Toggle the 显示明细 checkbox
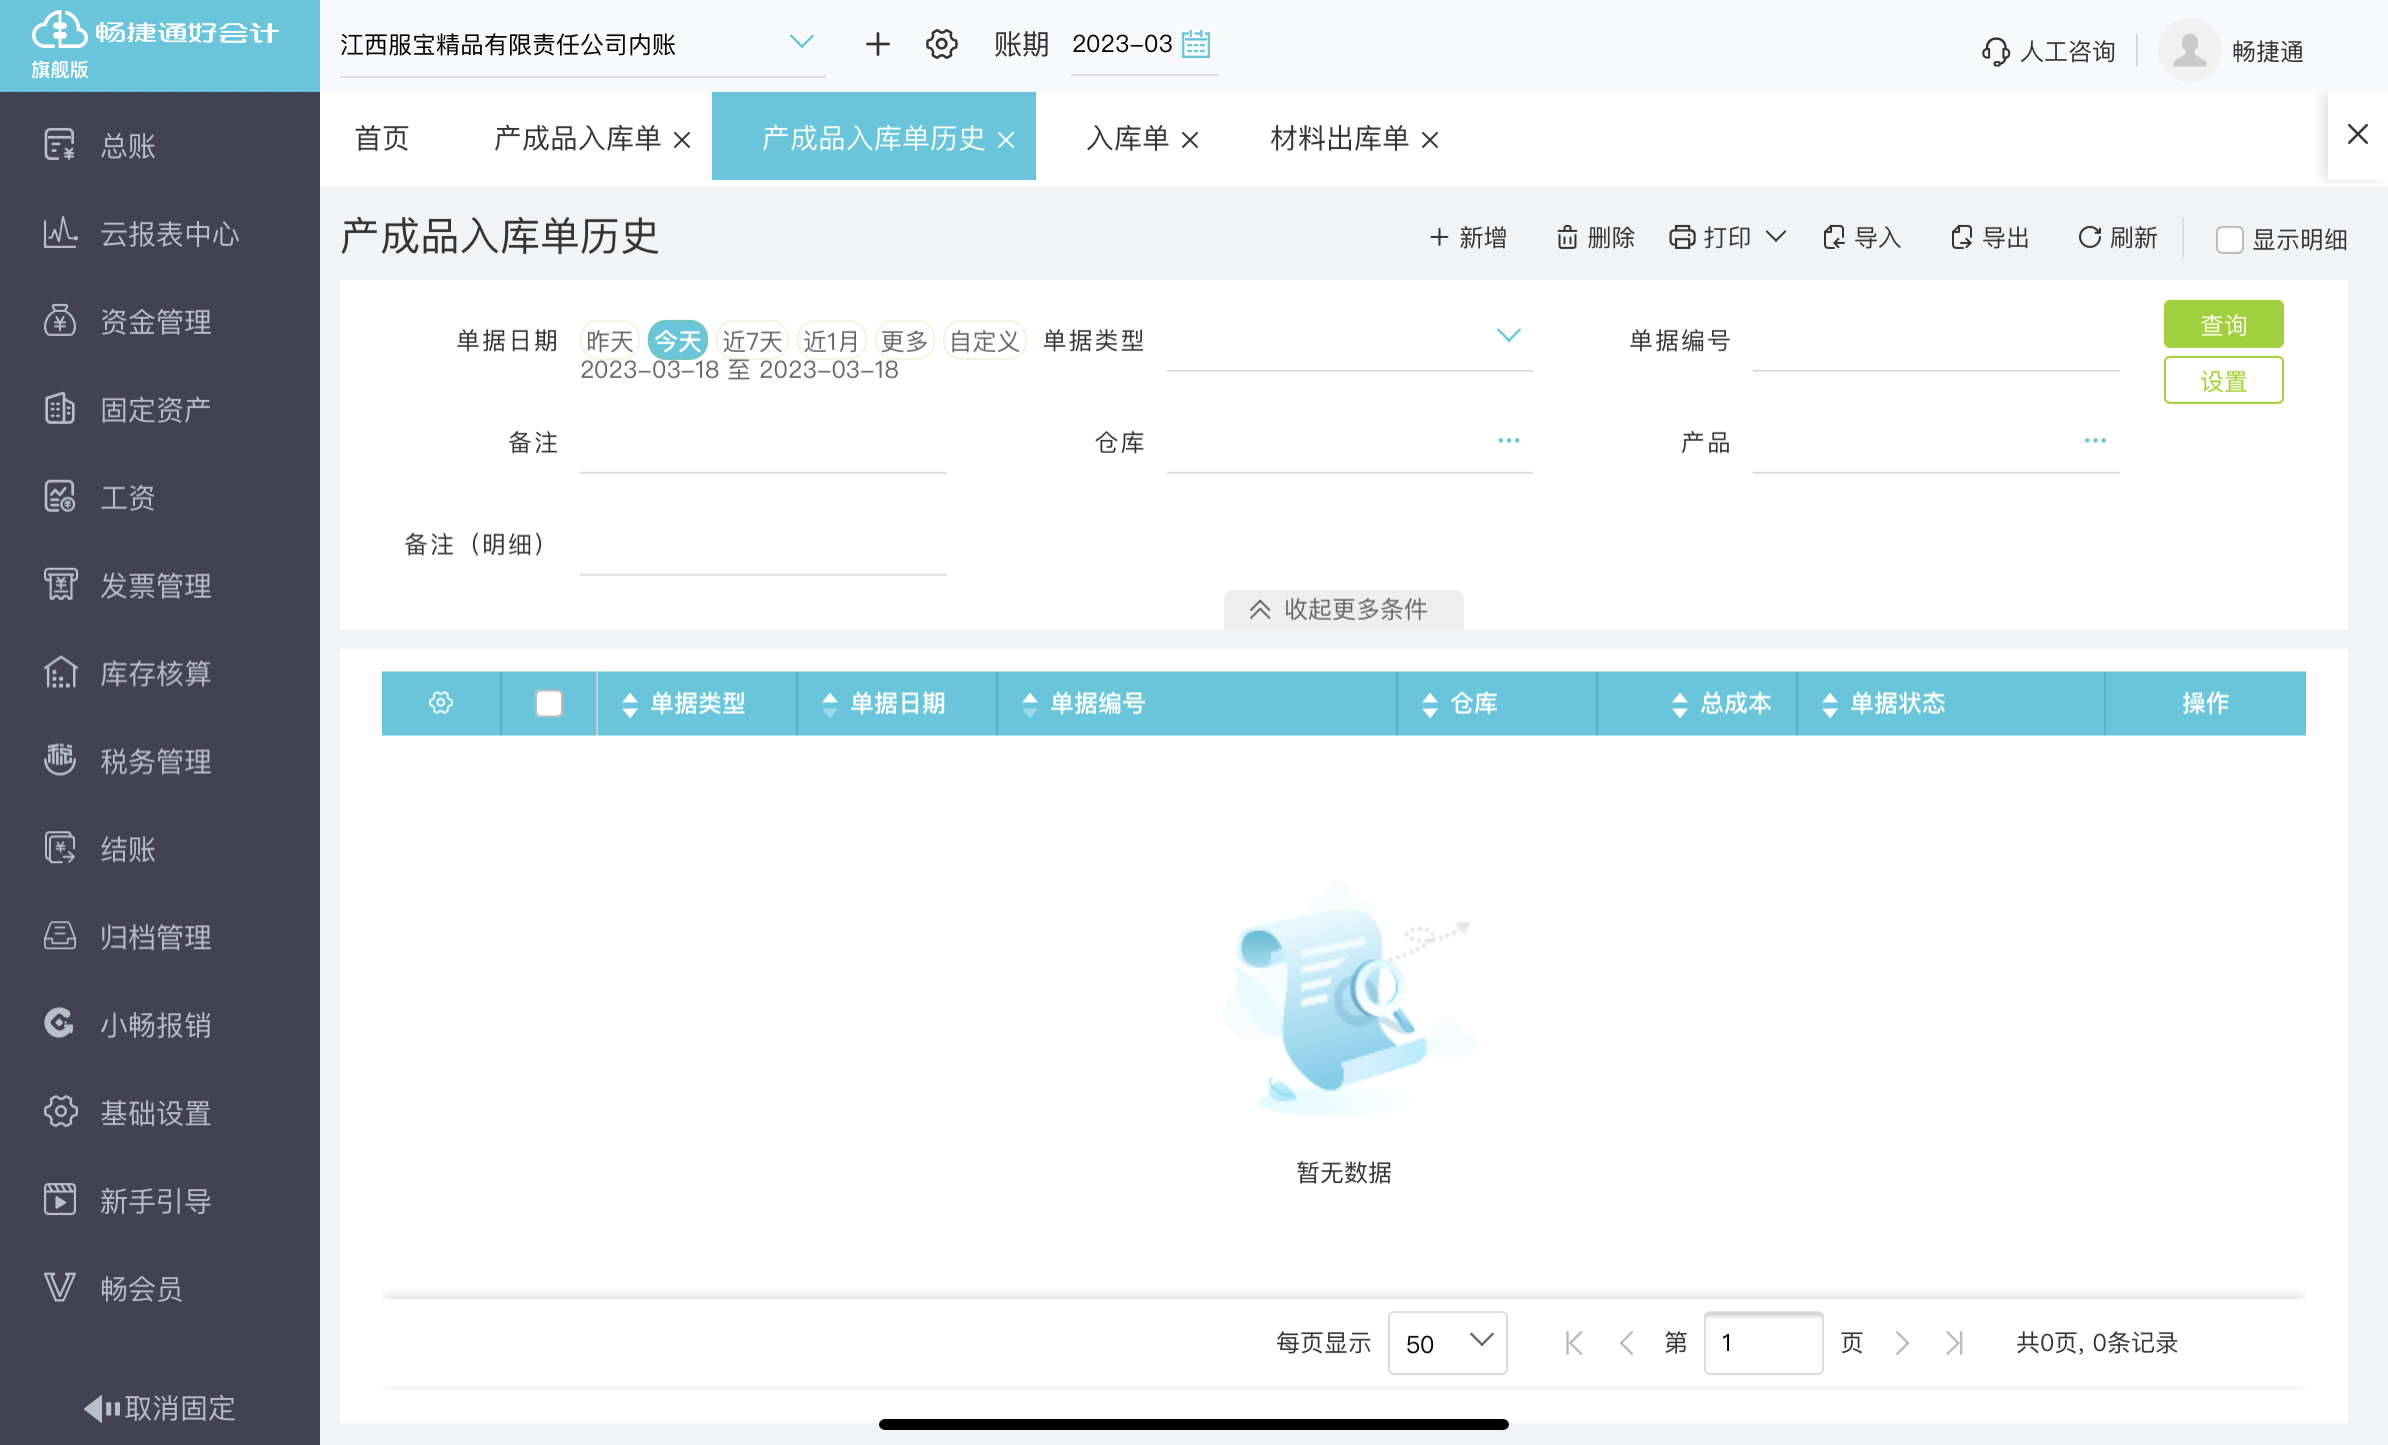Screen dimensions: 2388x1445 tap(2229, 237)
